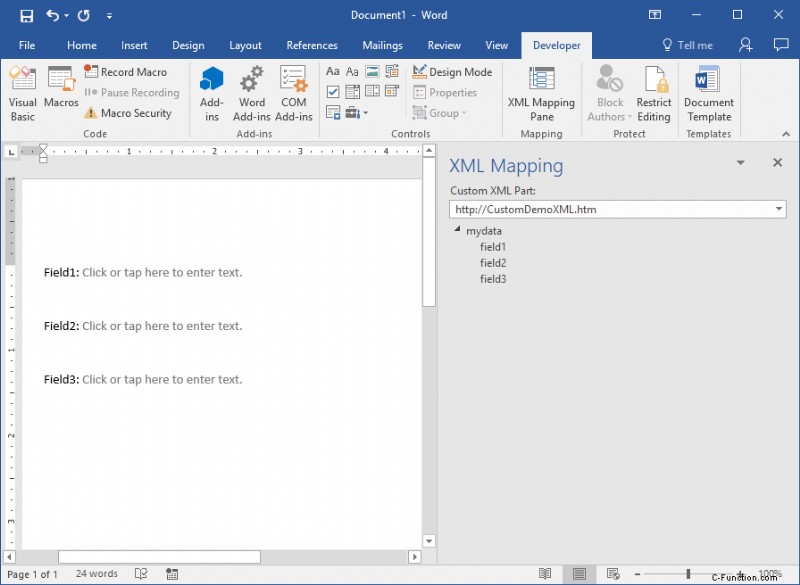
Task: Open the Custom XML Part dropdown
Action: coord(779,209)
